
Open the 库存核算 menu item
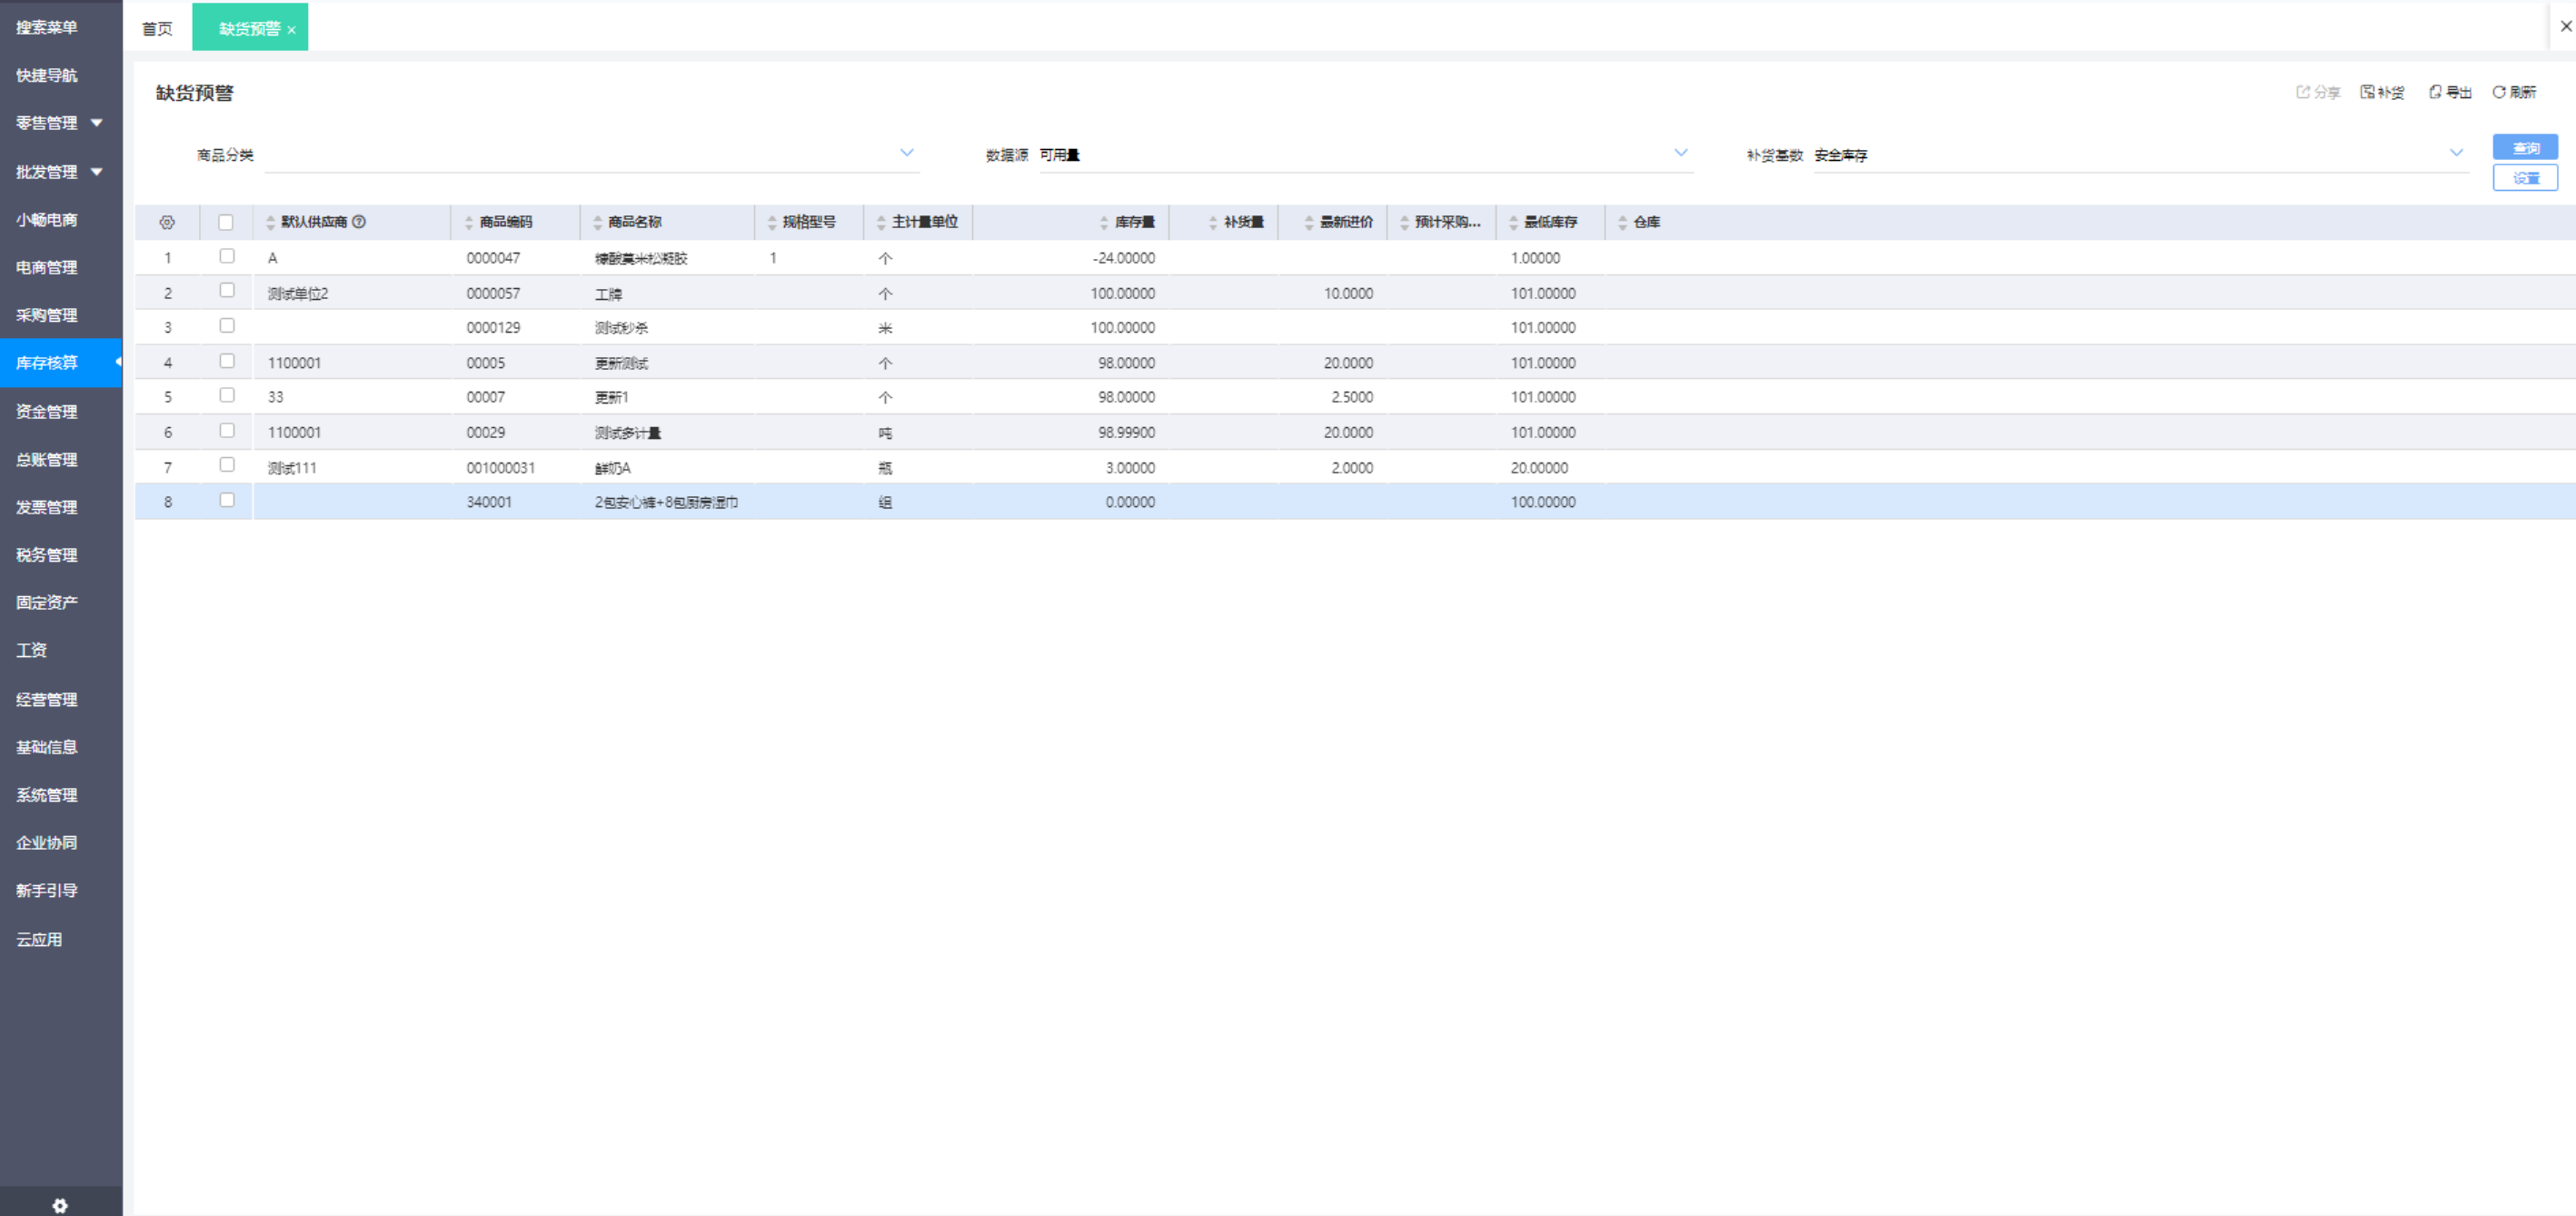(61, 364)
